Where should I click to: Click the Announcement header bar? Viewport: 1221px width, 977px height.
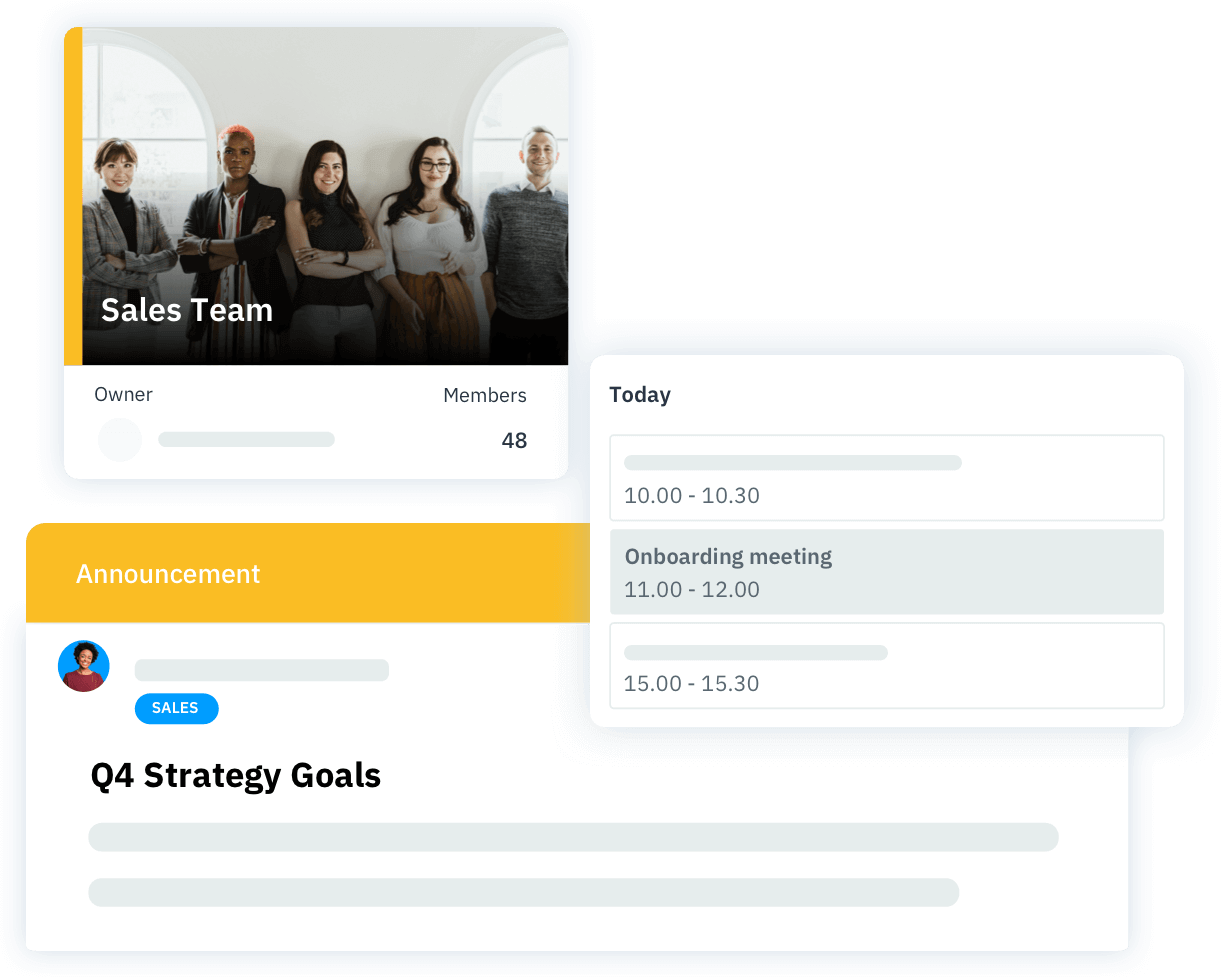coord(308,573)
